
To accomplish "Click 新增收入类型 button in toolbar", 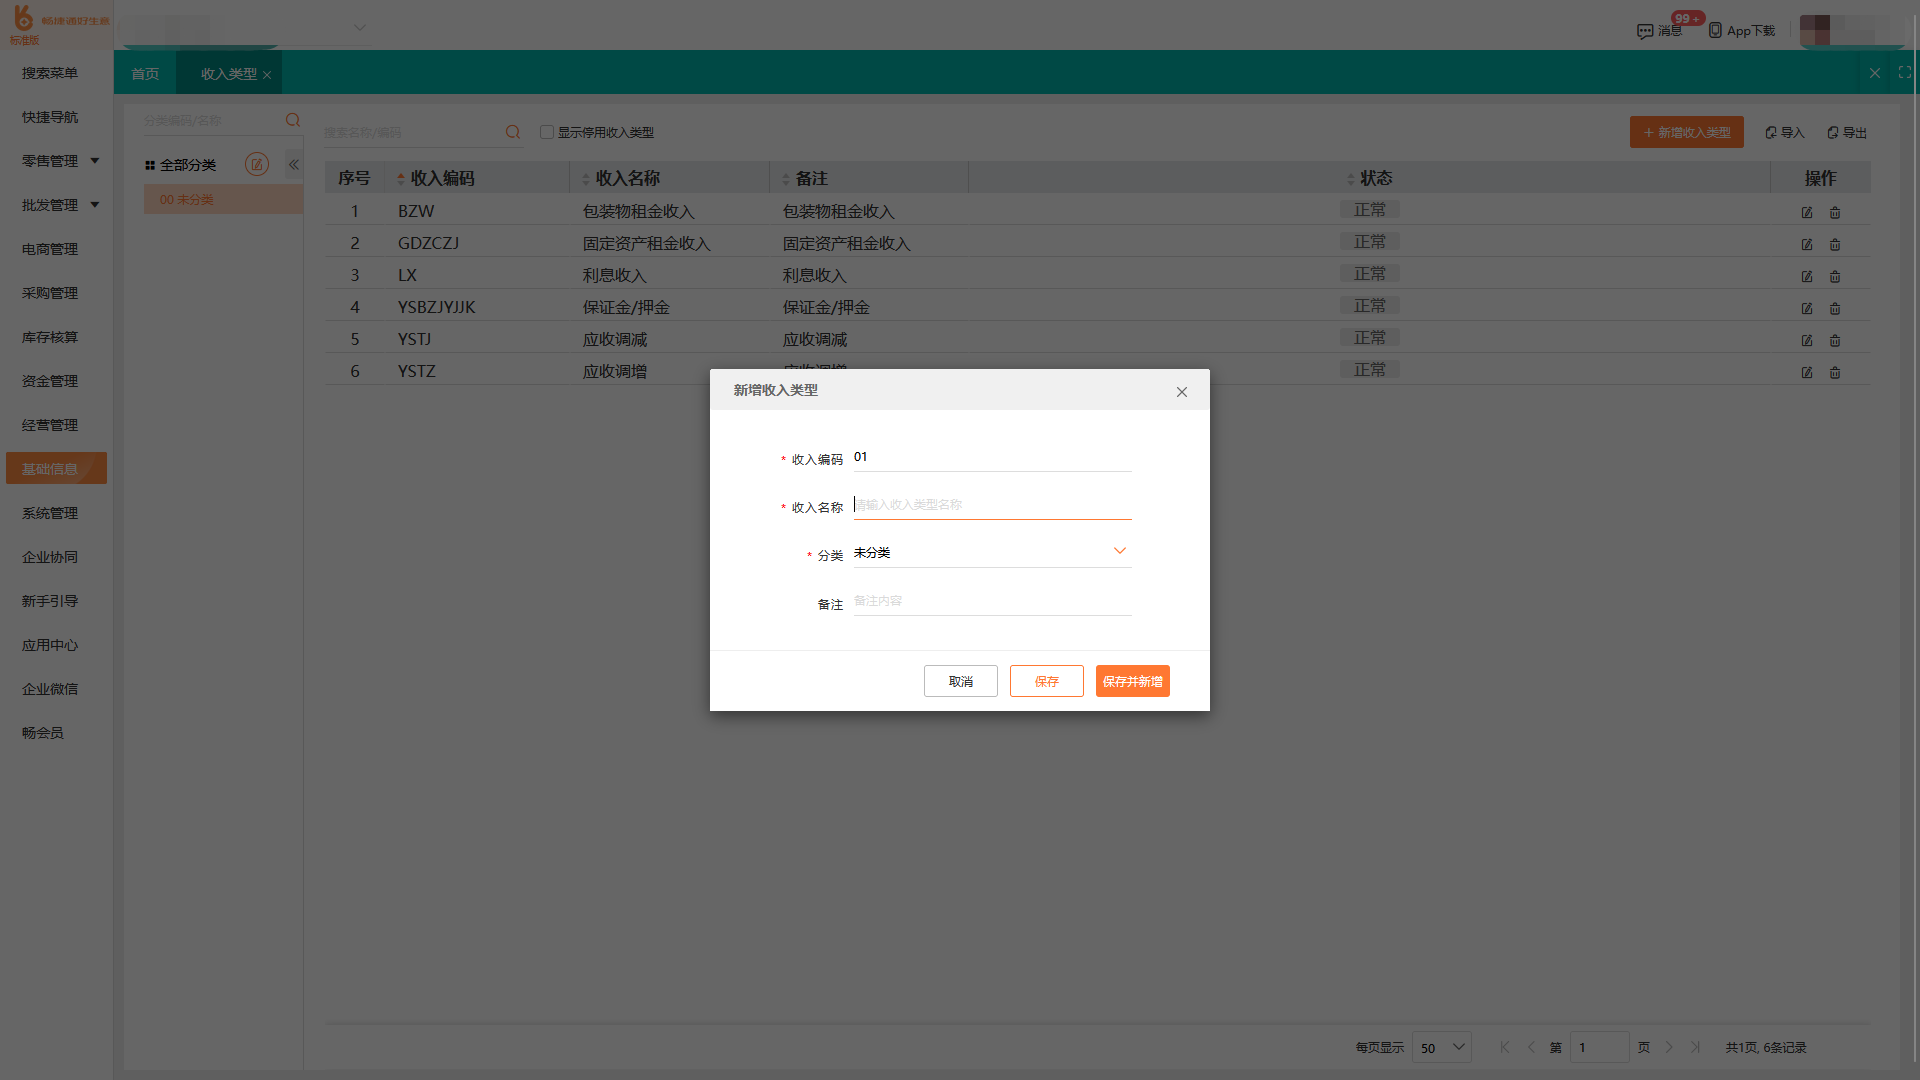I will pyautogui.click(x=1687, y=132).
